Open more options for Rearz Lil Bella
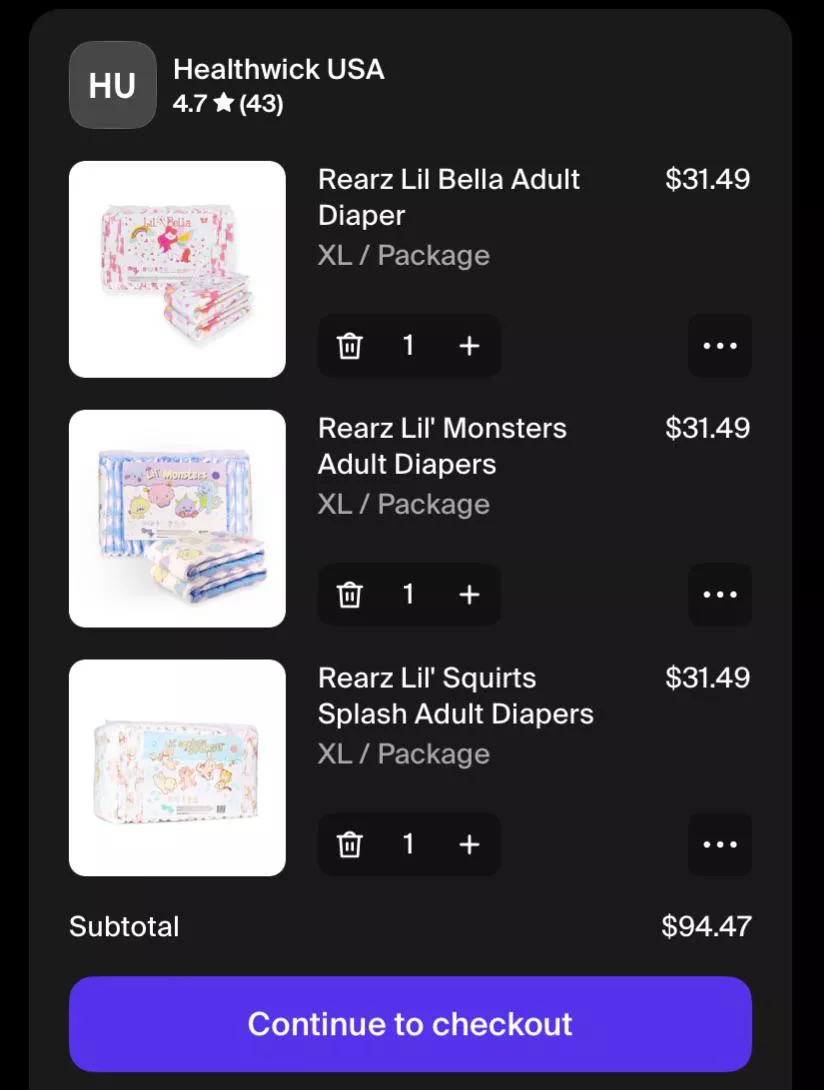This screenshot has height=1090, width=824. [719, 346]
